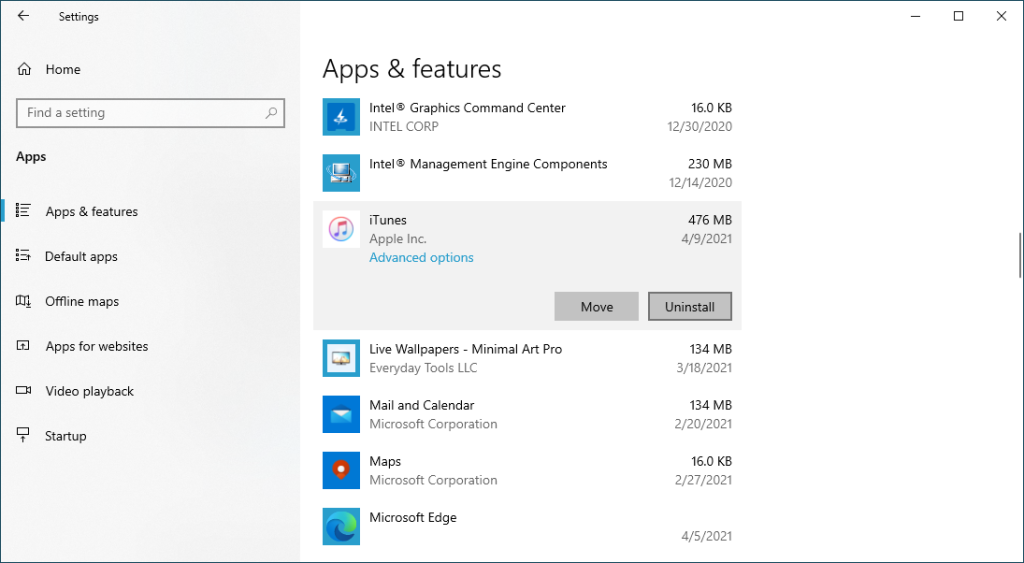Focus the Find a setting field

150,112
